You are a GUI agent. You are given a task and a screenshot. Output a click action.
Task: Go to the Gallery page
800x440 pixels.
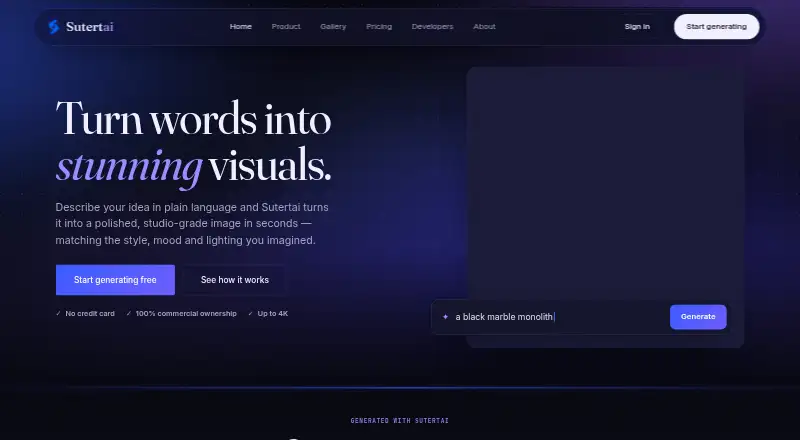(333, 27)
